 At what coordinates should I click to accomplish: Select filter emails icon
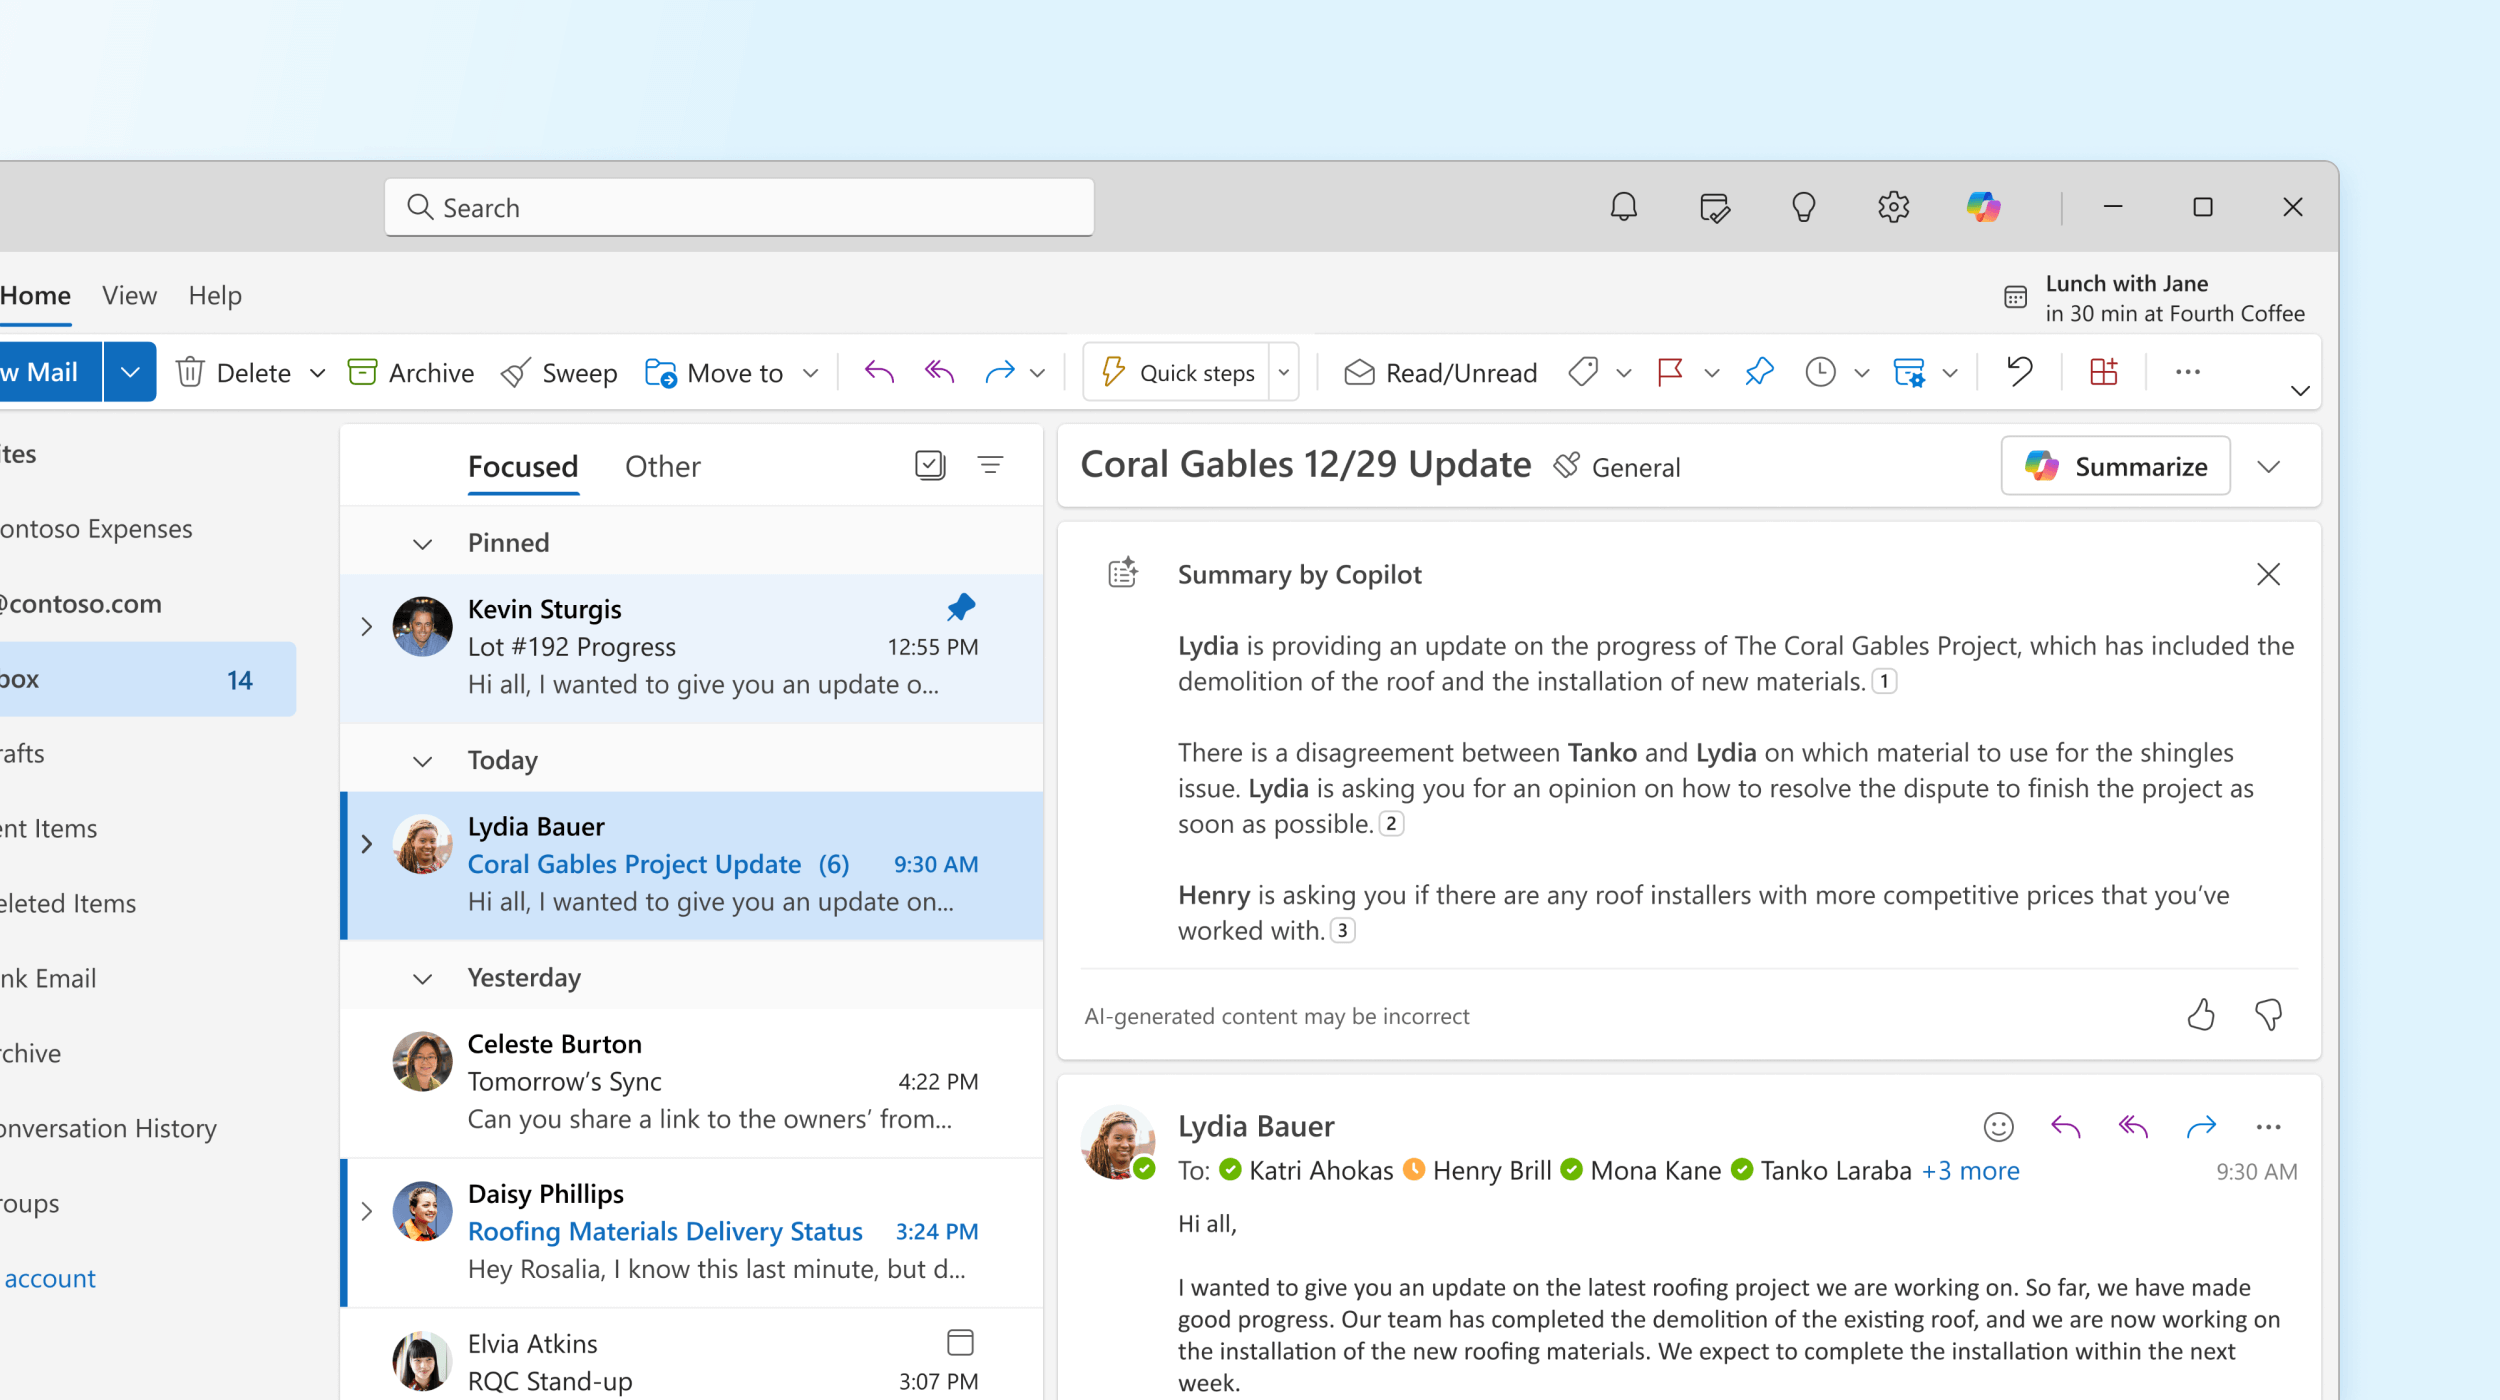991,464
